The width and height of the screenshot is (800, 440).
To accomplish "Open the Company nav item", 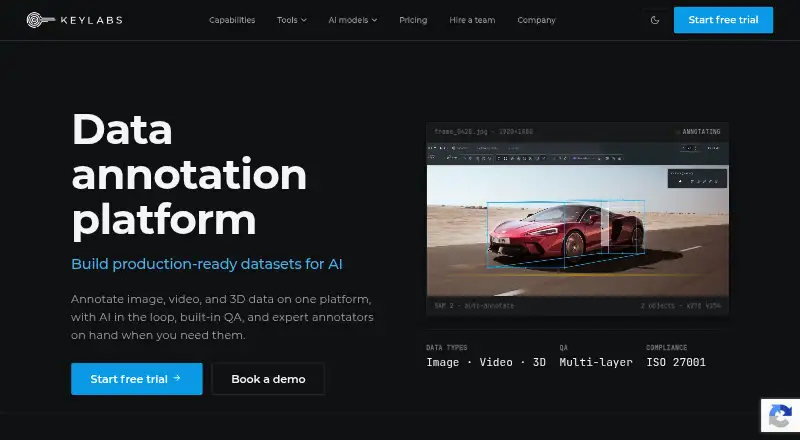I will coord(536,20).
